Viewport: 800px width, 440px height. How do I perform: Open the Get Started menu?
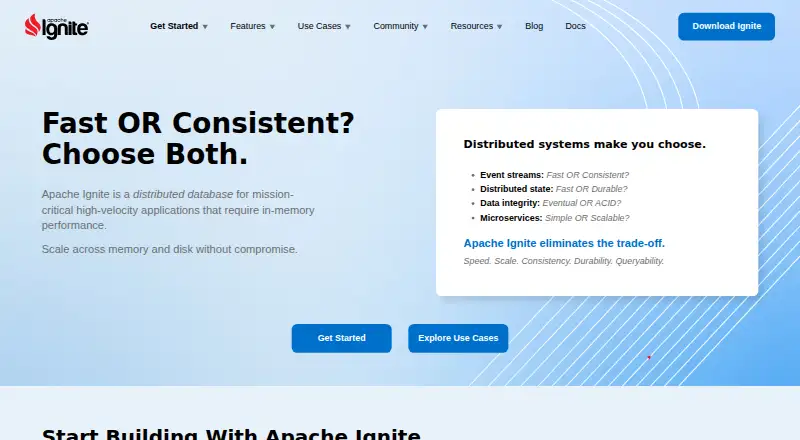[x=174, y=26]
